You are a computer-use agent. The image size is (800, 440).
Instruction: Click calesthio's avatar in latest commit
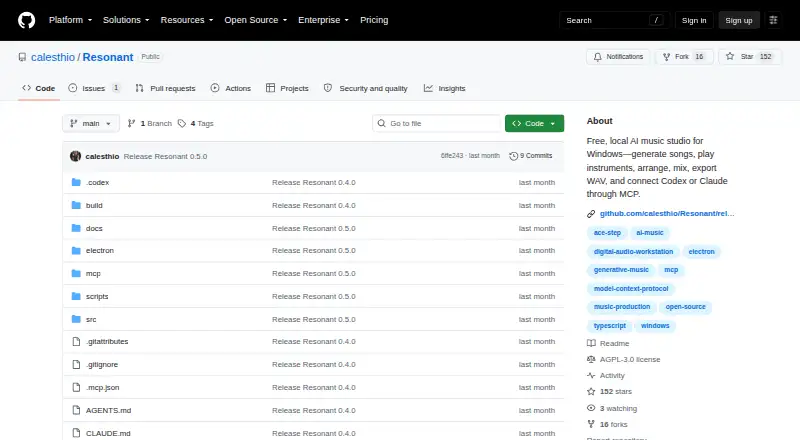click(76, 156)
